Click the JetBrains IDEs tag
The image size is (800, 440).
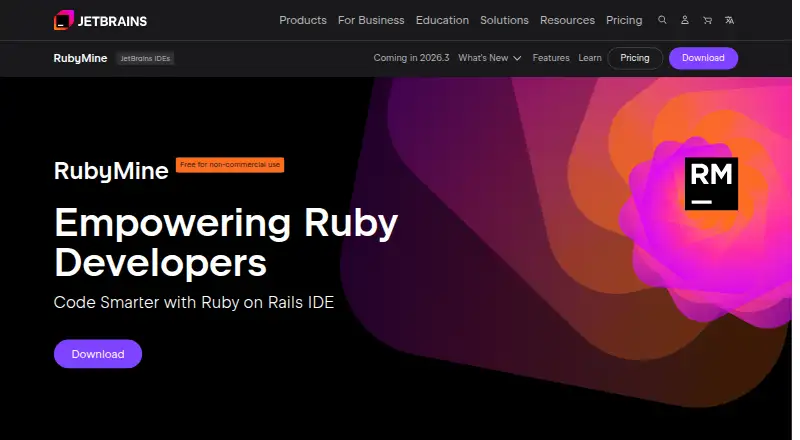pos(145,58)
